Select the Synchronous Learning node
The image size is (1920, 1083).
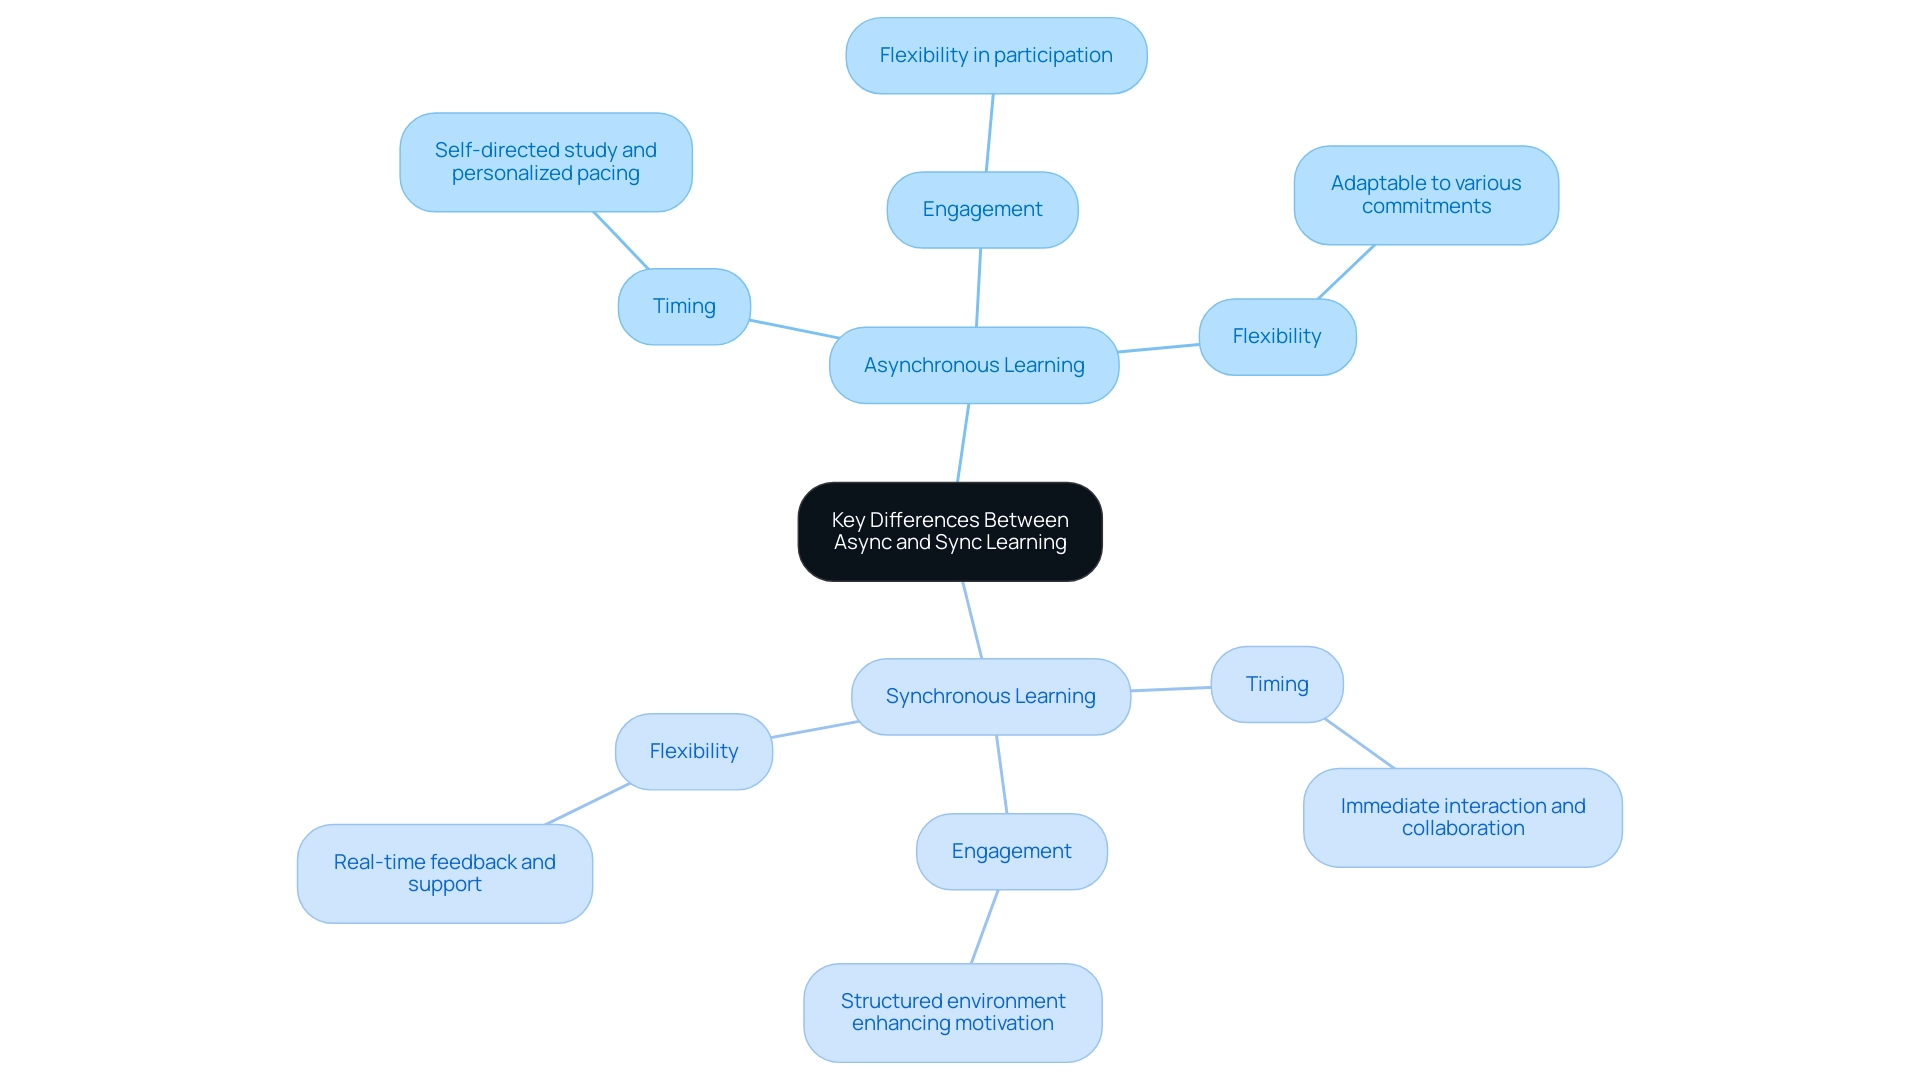tap(992, 695)
